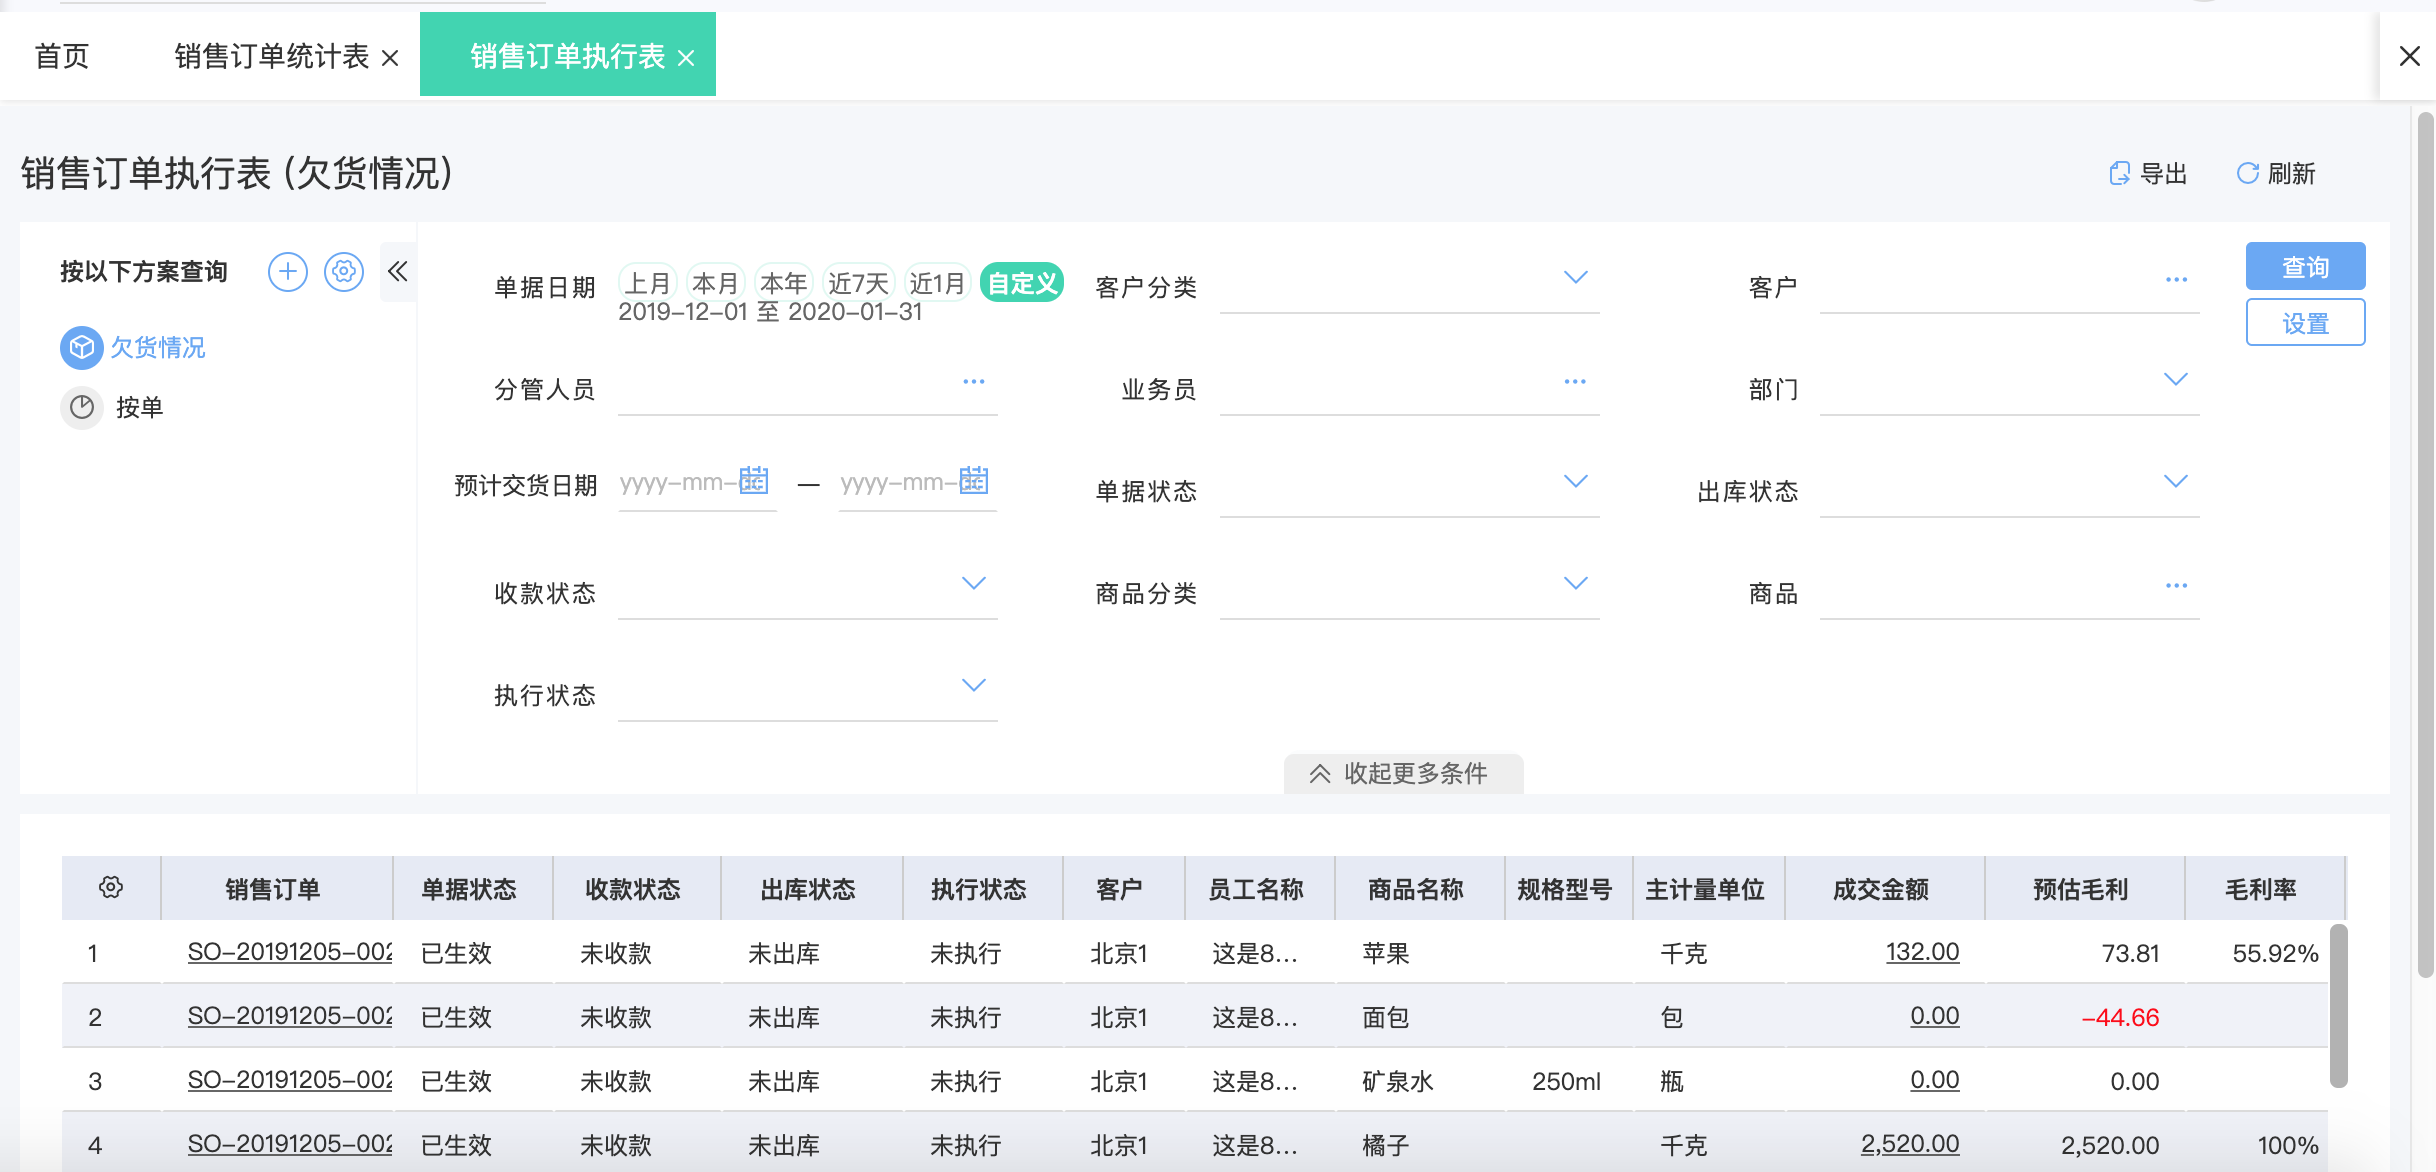
Task: Click the 设置 settings button
Action: click(2307, 322)
